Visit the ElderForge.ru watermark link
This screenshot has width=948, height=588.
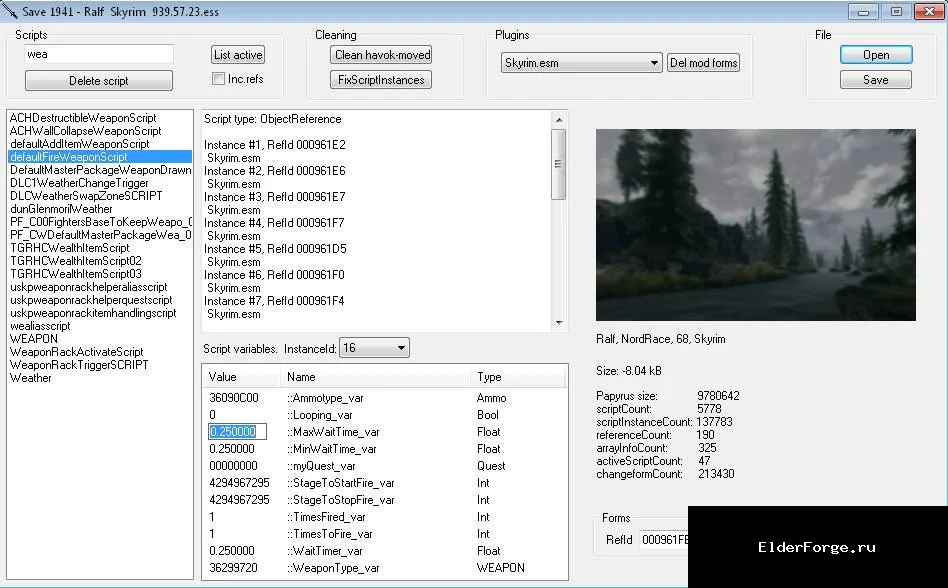pyautogui.click(x=817, y=547)
